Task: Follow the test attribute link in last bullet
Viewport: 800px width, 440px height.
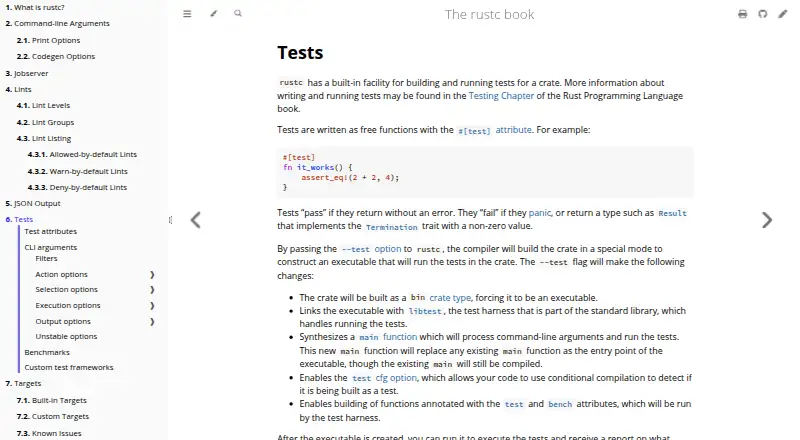Action: coord(514,404)
